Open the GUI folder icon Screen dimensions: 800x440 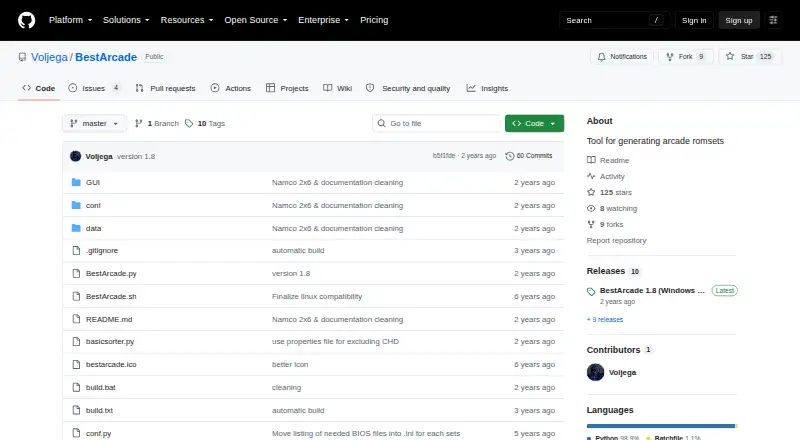pyautogui.click(x=76, y=182)
